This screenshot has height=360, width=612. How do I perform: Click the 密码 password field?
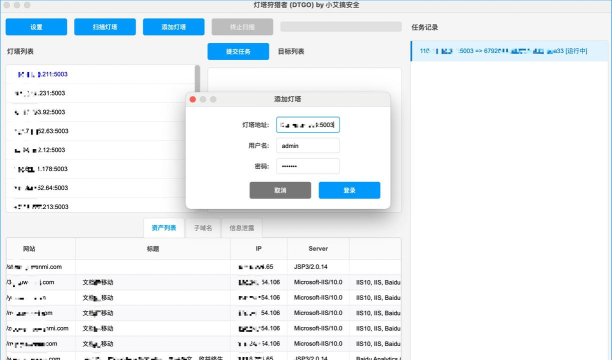pyautogui.click(x=308, y=166)
